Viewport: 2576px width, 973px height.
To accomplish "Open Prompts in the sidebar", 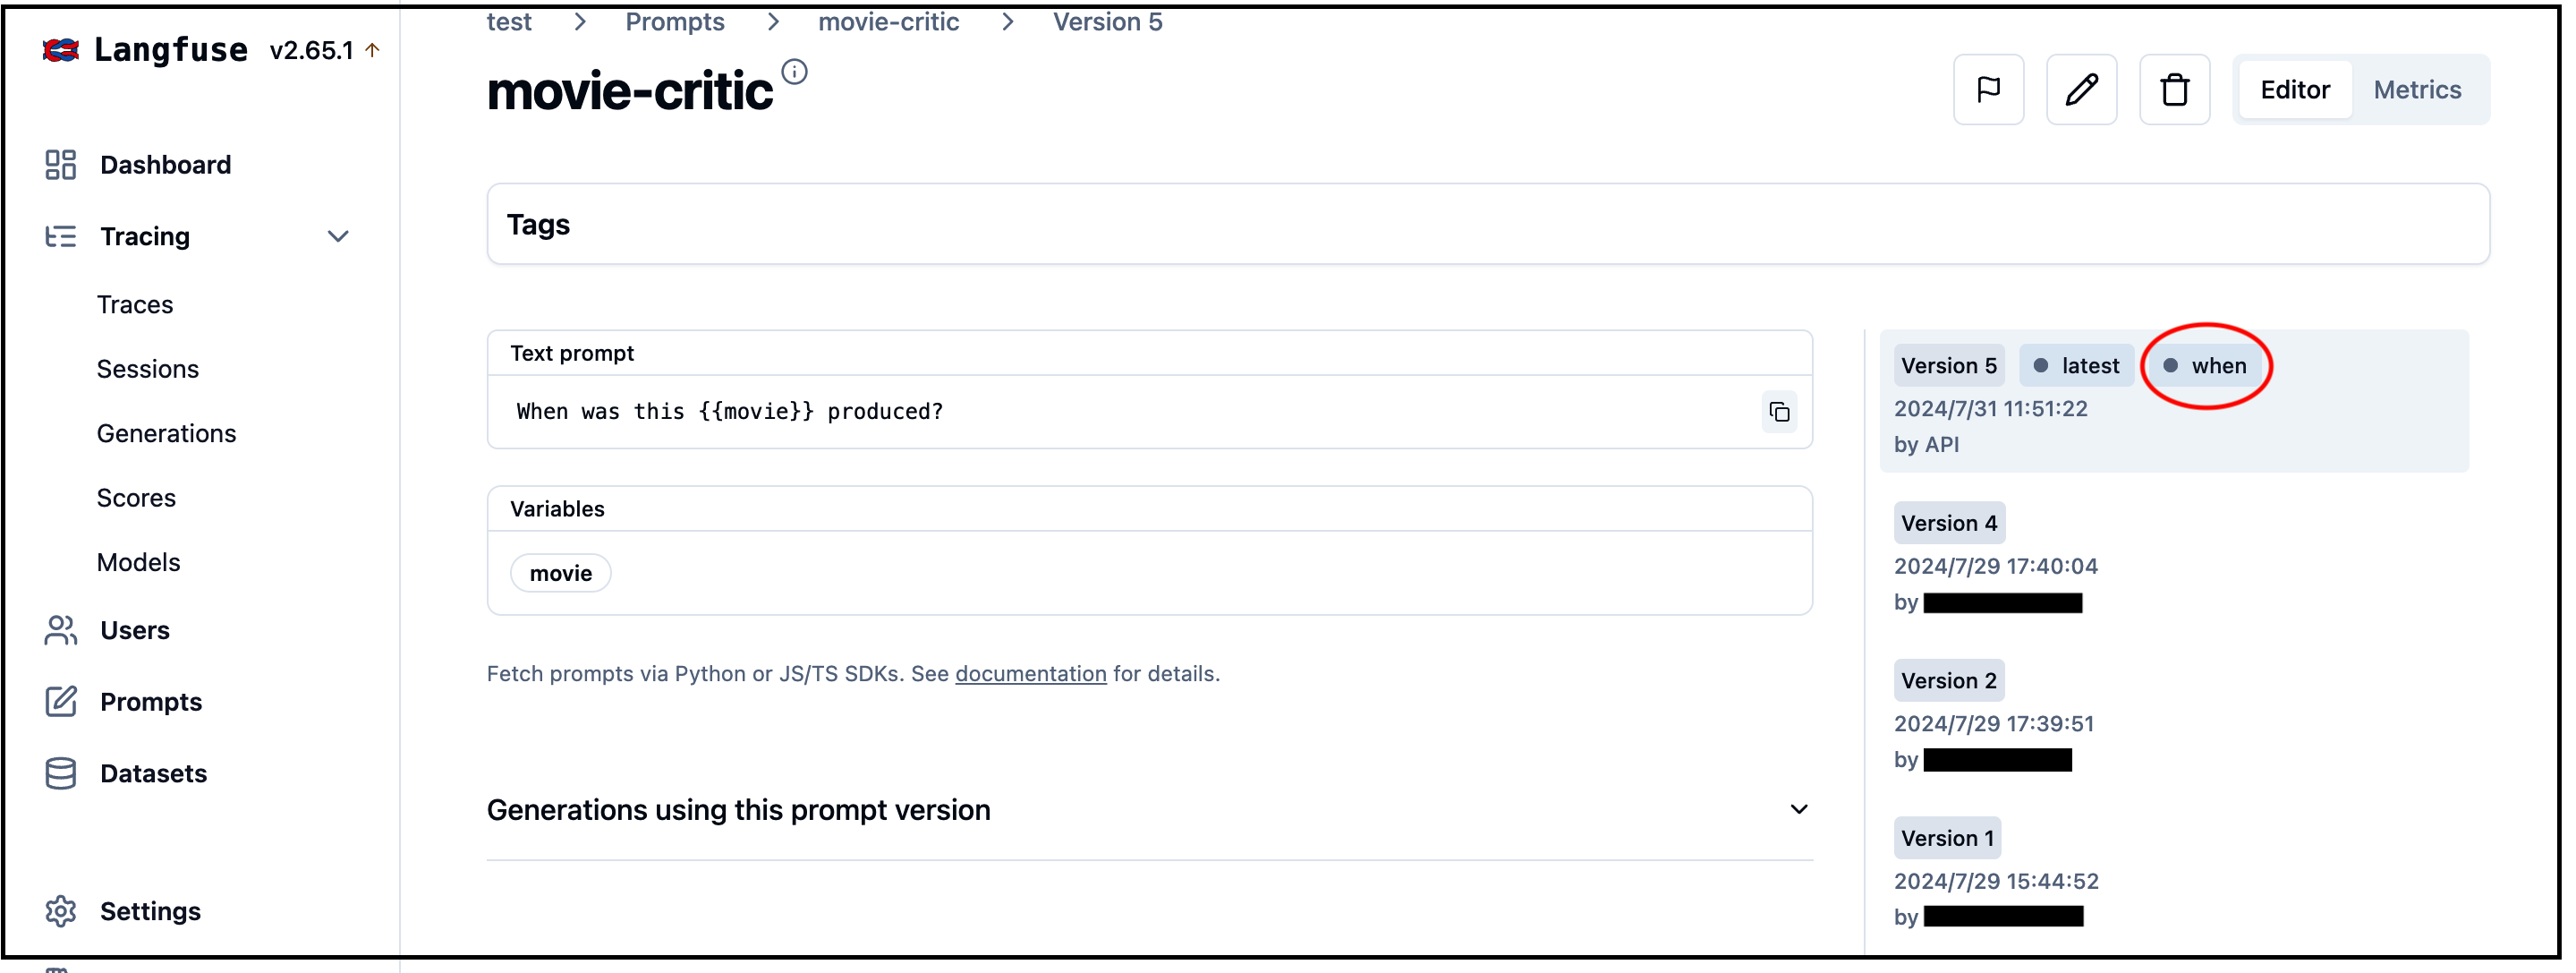I will click(151, 700).
